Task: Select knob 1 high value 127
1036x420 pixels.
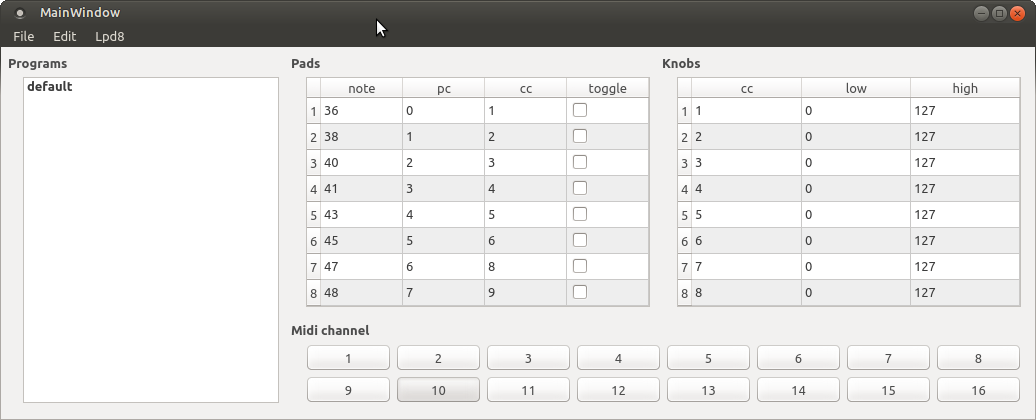Action: click(965, 111)
